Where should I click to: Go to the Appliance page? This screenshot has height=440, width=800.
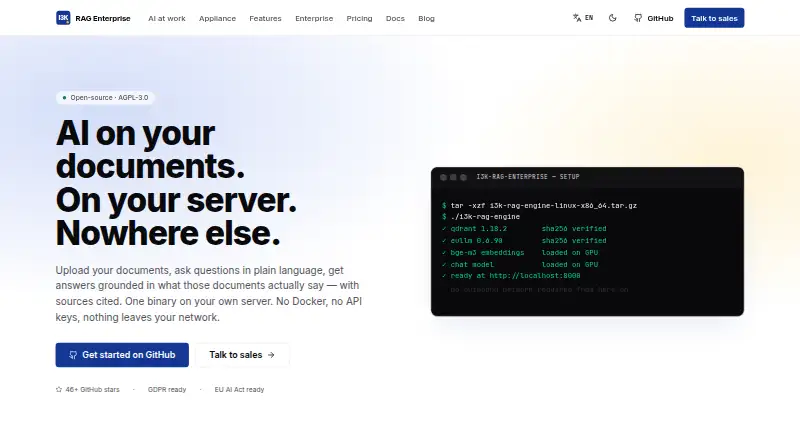coord(217,18)
